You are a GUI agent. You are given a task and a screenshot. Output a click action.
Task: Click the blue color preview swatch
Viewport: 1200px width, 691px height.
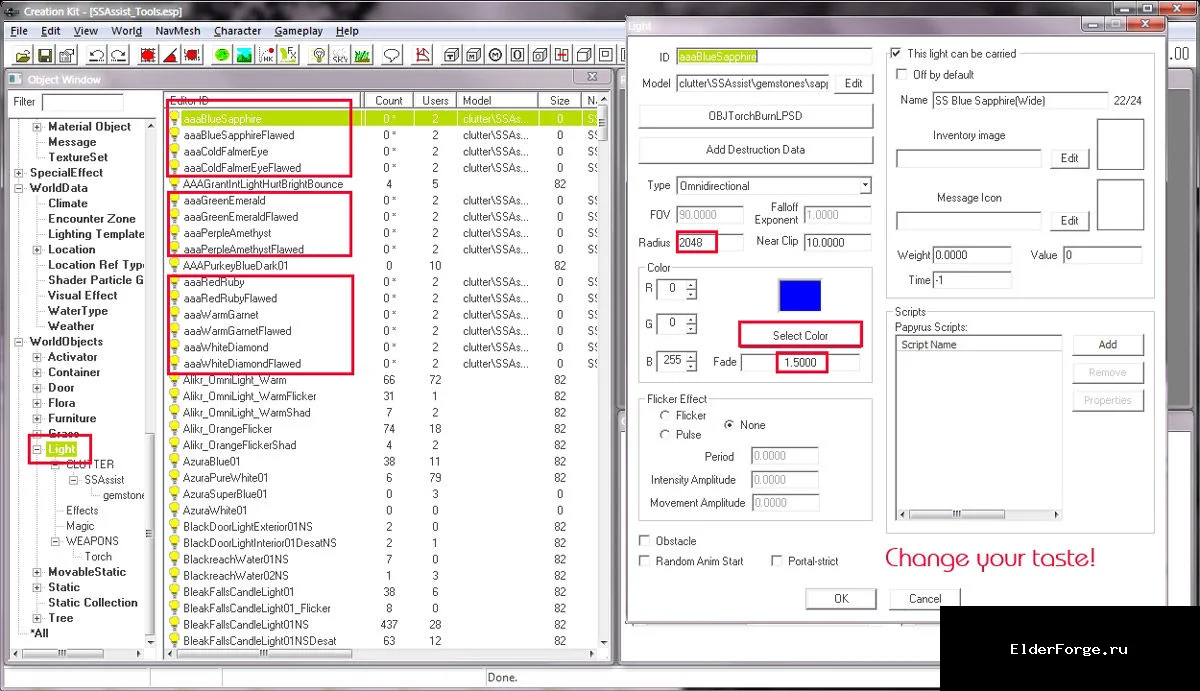click(x=799, y=296)
